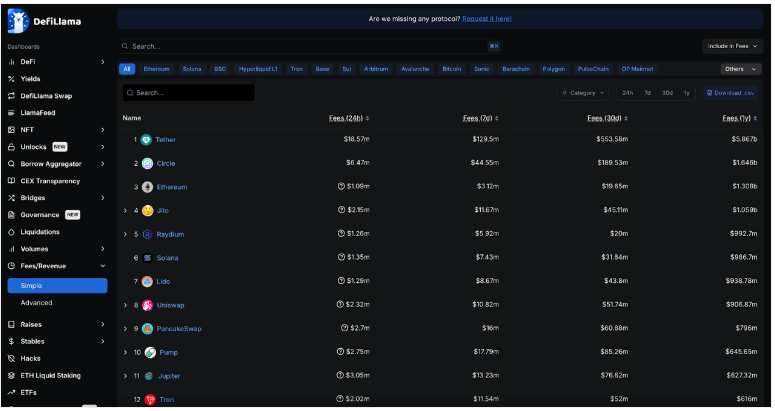The width and height of the screenshot is (775, 411).
Task: Open the Include in Fees dropdown
Action: [732, 46]
